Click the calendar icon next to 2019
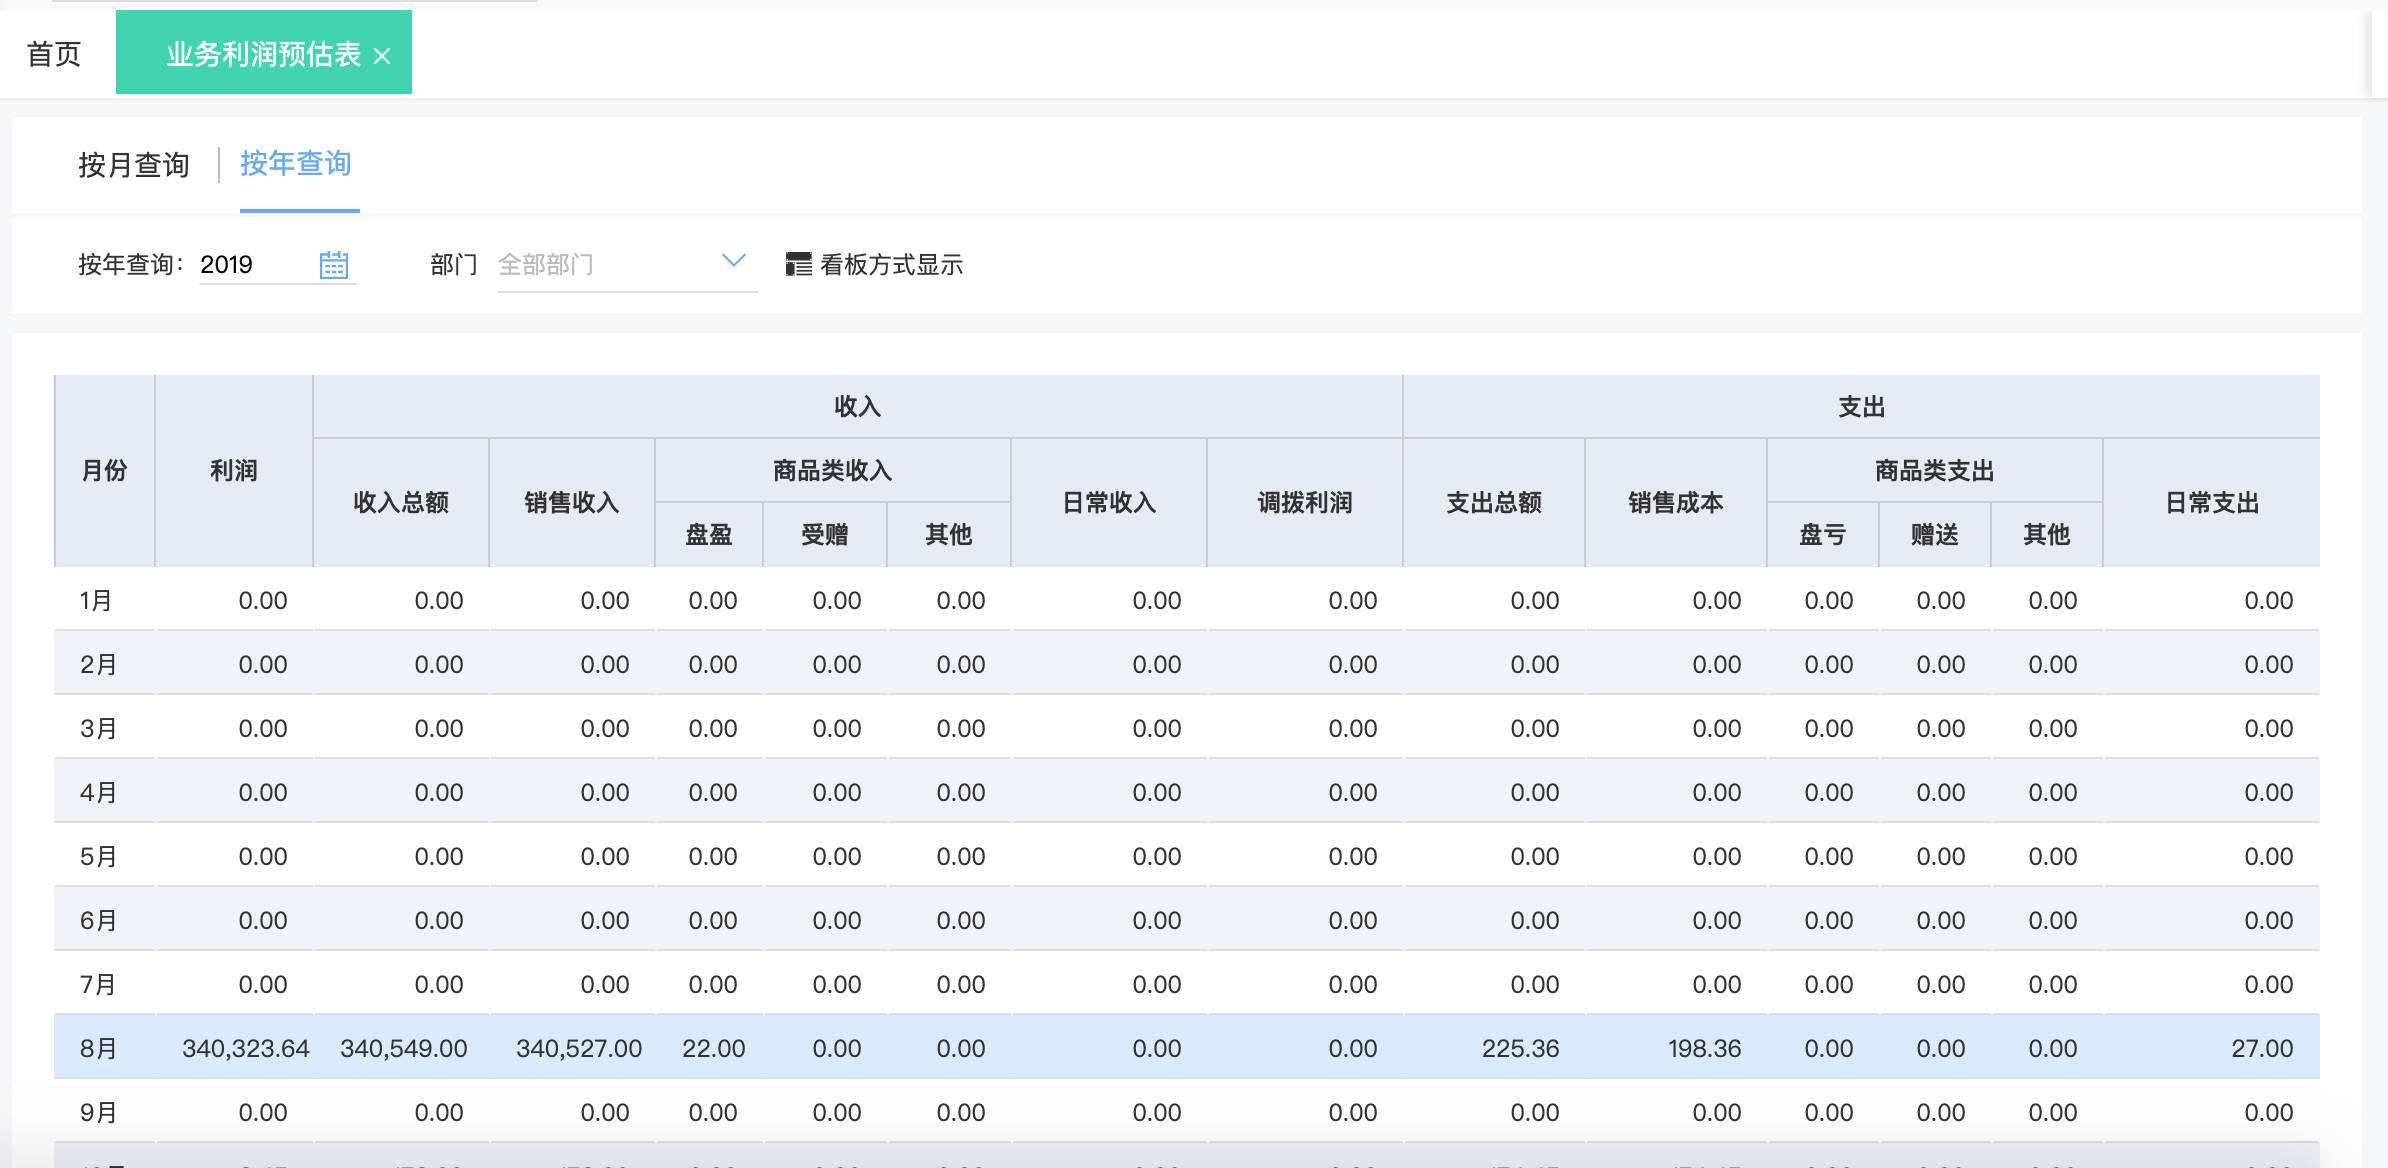Screen dimensions: 2388x1168 tap(335, 263)
